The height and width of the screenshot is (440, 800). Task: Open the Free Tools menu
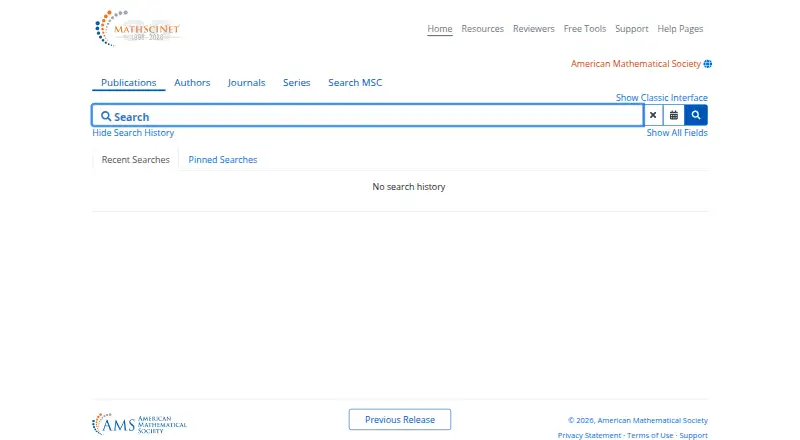[585, 29]
